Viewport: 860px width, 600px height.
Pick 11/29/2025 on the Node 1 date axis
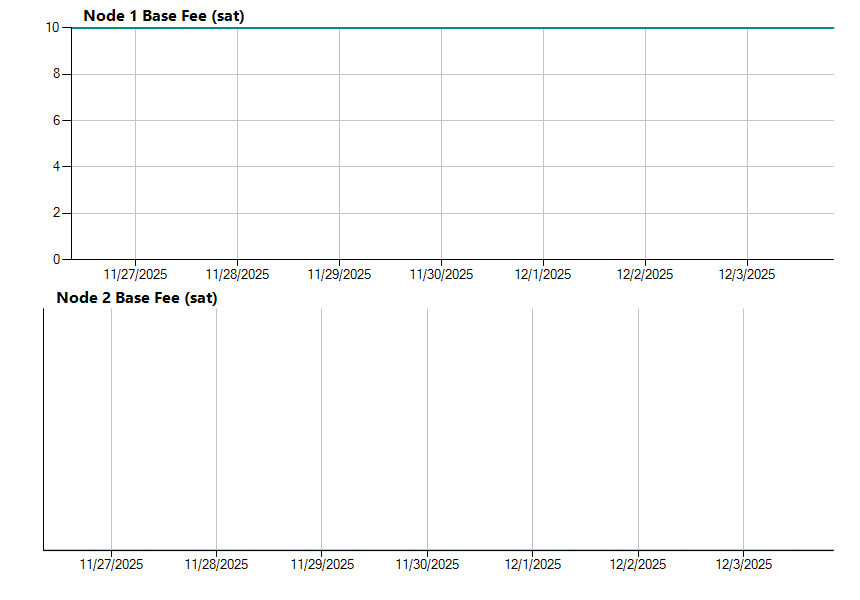coord(339,274)
